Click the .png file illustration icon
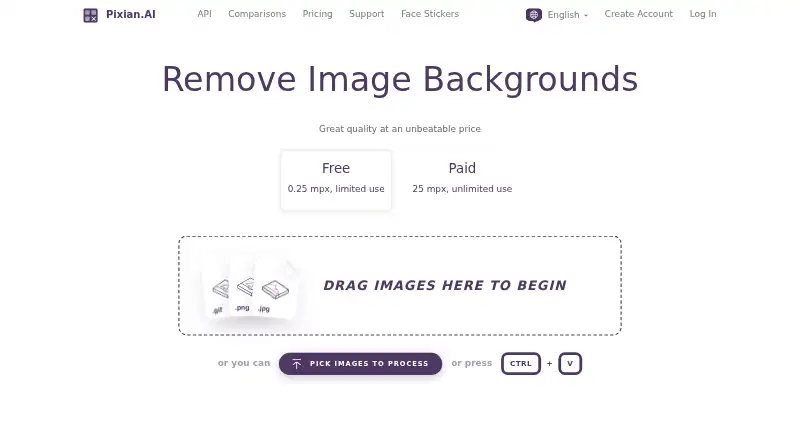800x440 pixels. click(243, 289)
